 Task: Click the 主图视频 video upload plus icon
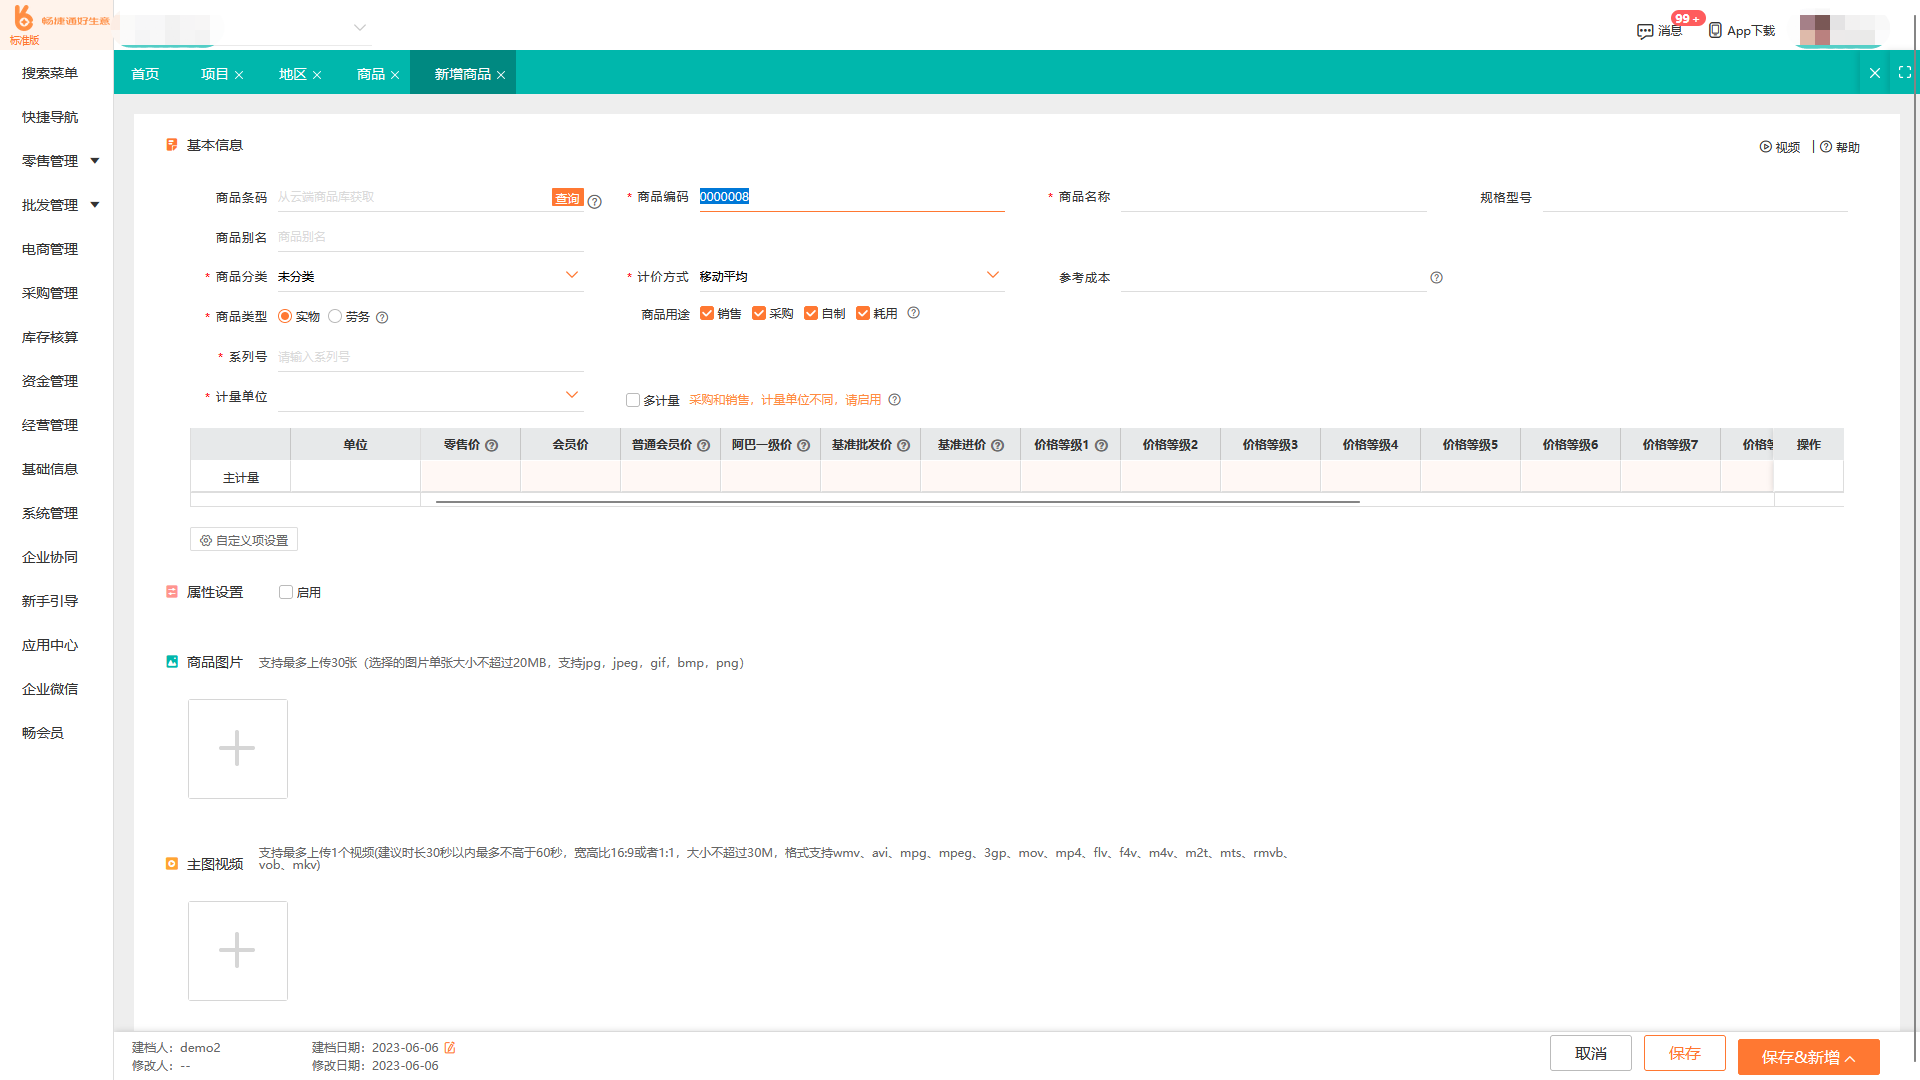(x=237, y=949)
